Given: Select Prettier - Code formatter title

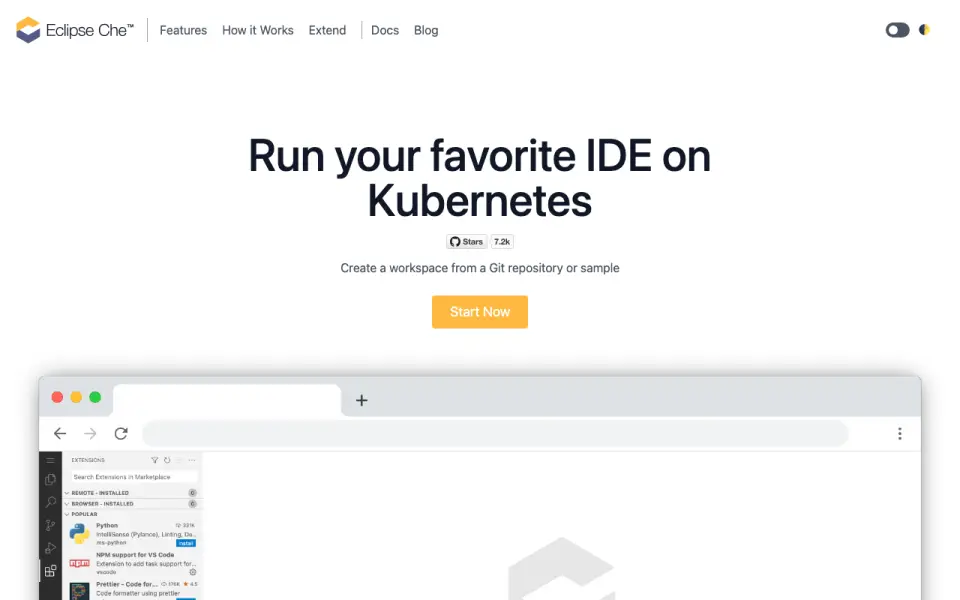Looking at the screenshot, I should click(x=127, y=584).
